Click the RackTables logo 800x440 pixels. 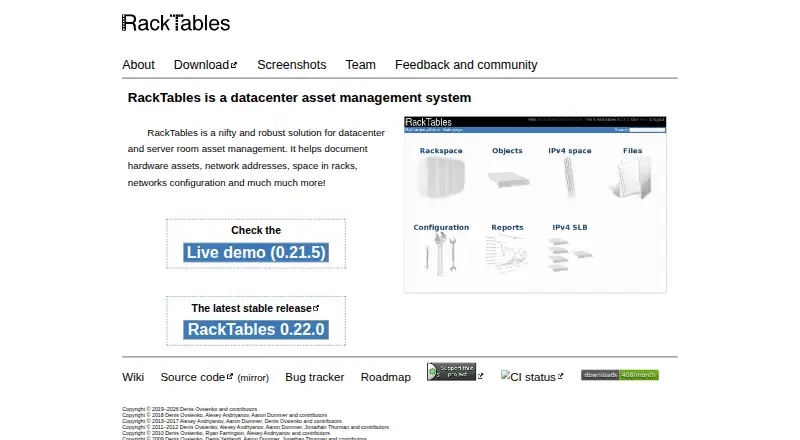click(x=176, y=23)
